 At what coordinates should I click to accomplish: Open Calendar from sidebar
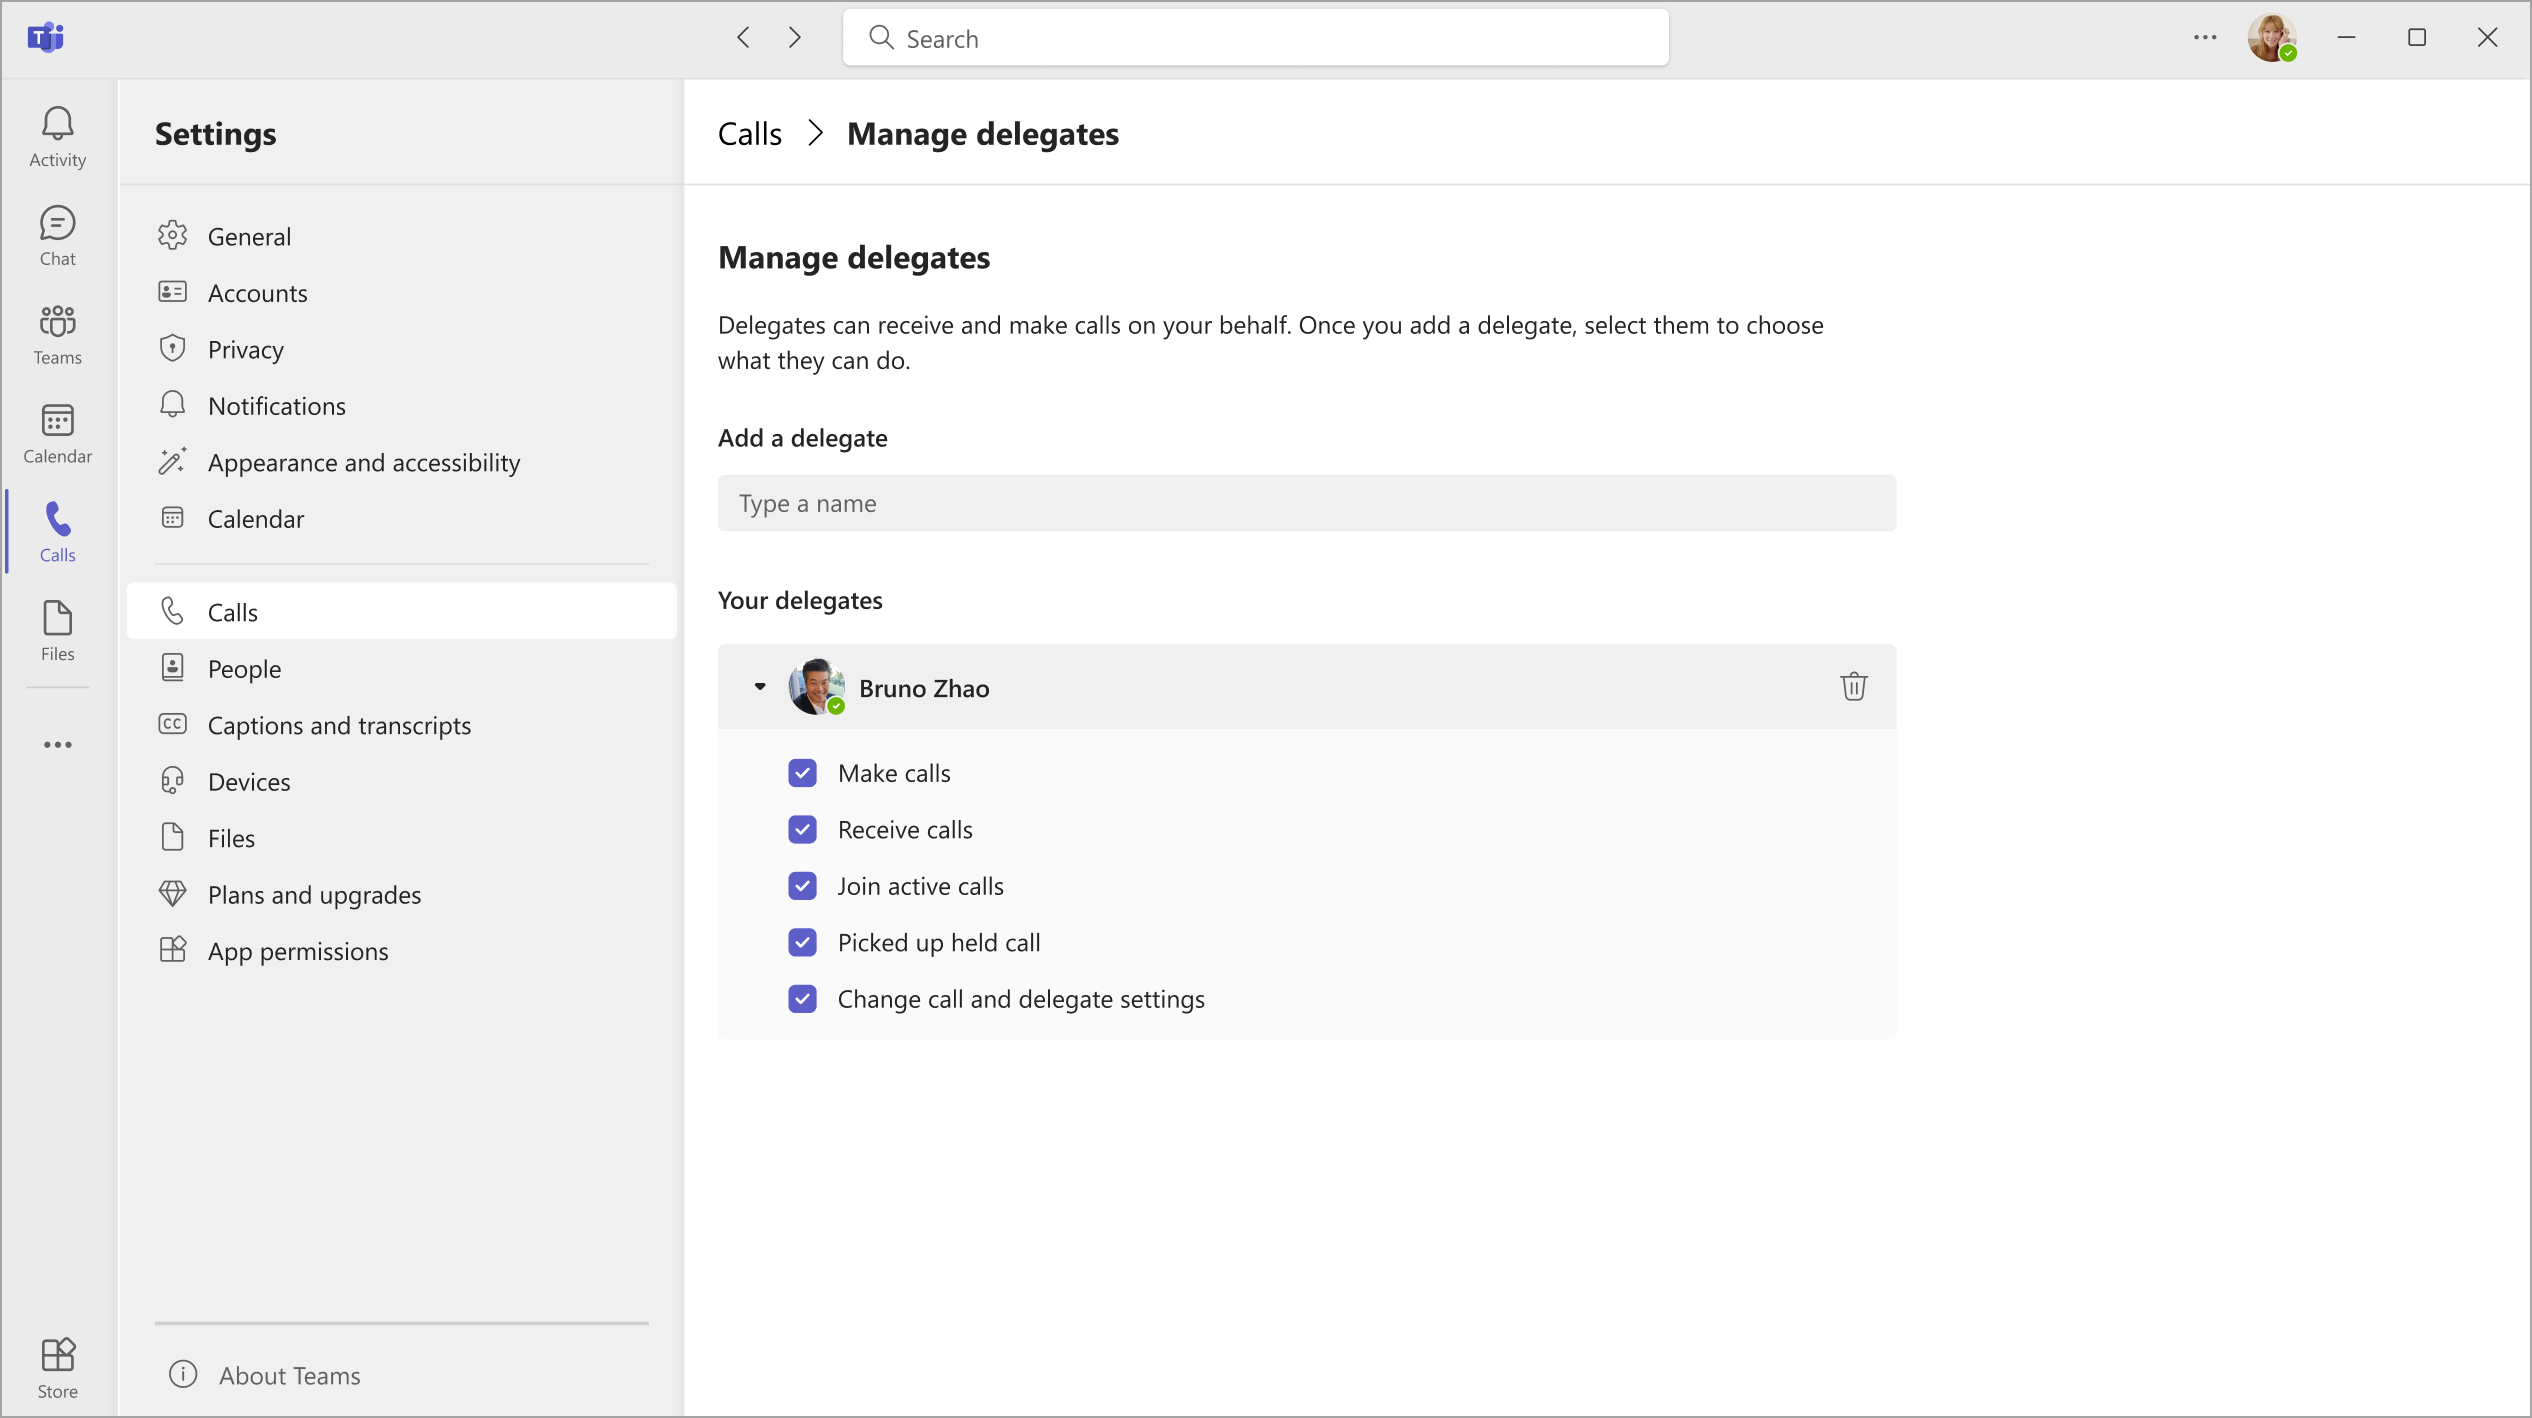point(59,433)
